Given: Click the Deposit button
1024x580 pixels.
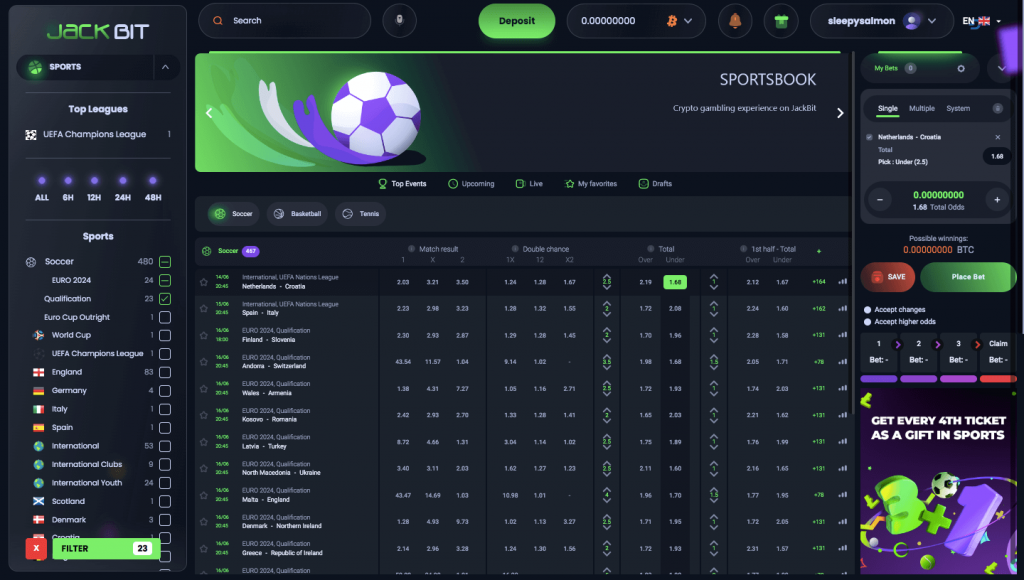Looking at the screenshot, I should (x=517, y=21).
